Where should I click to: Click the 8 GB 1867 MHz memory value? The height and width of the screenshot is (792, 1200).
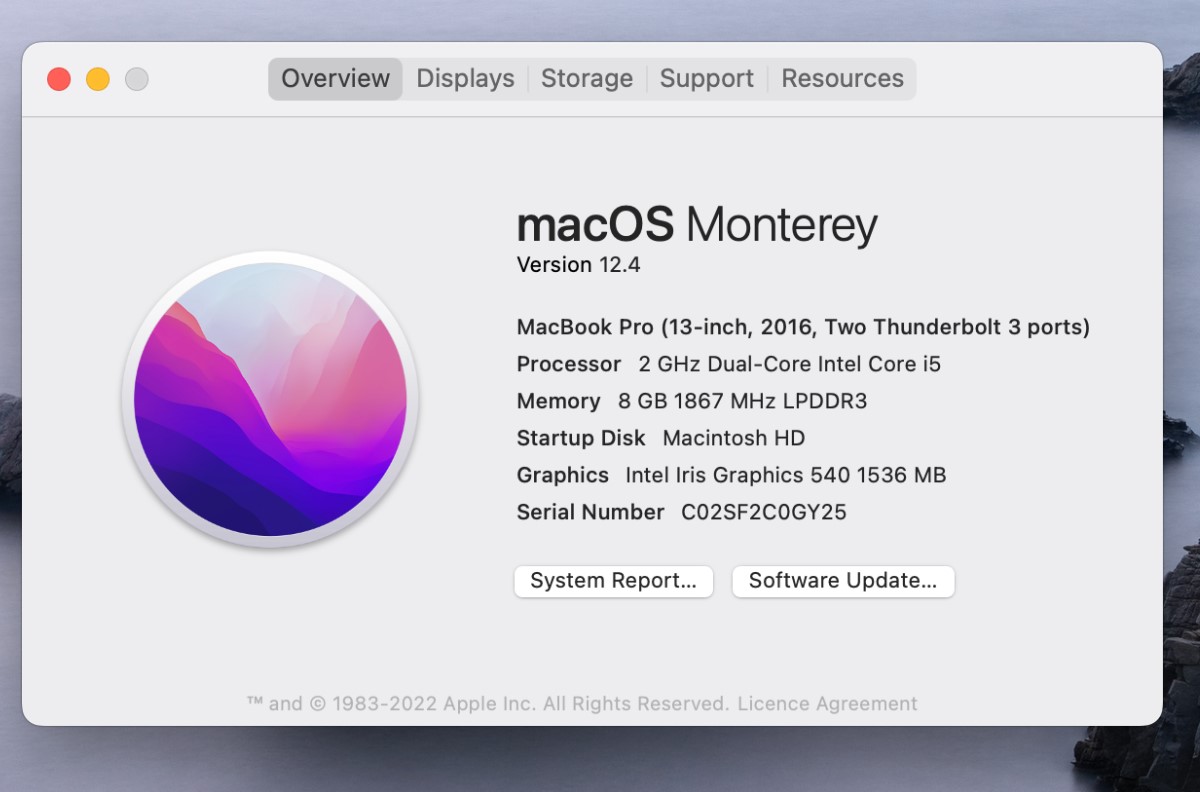click(x=742, y=401)
